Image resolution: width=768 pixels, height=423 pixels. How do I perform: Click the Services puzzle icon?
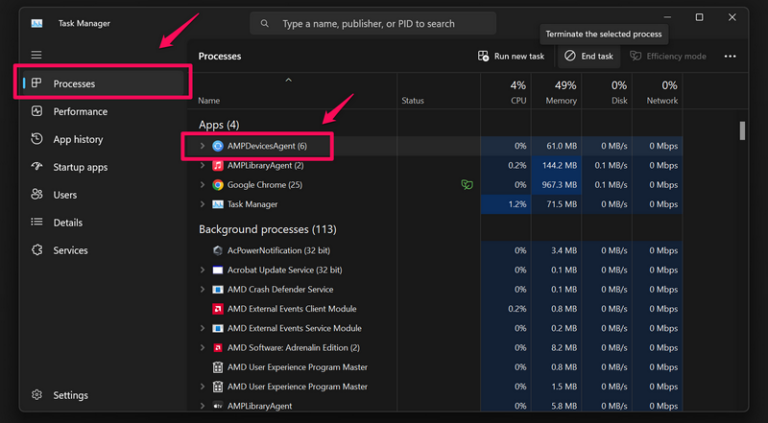[37, 250]
